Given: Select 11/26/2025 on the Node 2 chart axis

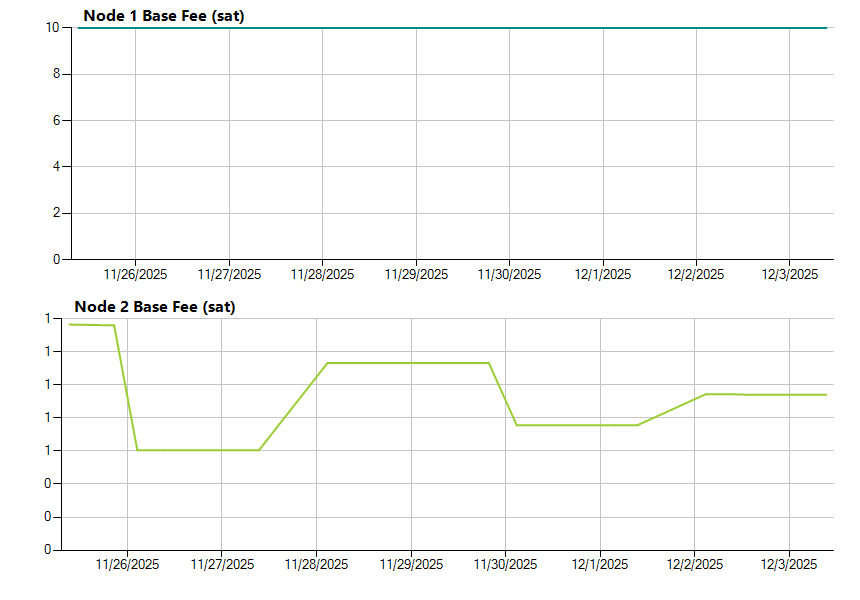Looking at the screenshot, I should click(127, 565).
